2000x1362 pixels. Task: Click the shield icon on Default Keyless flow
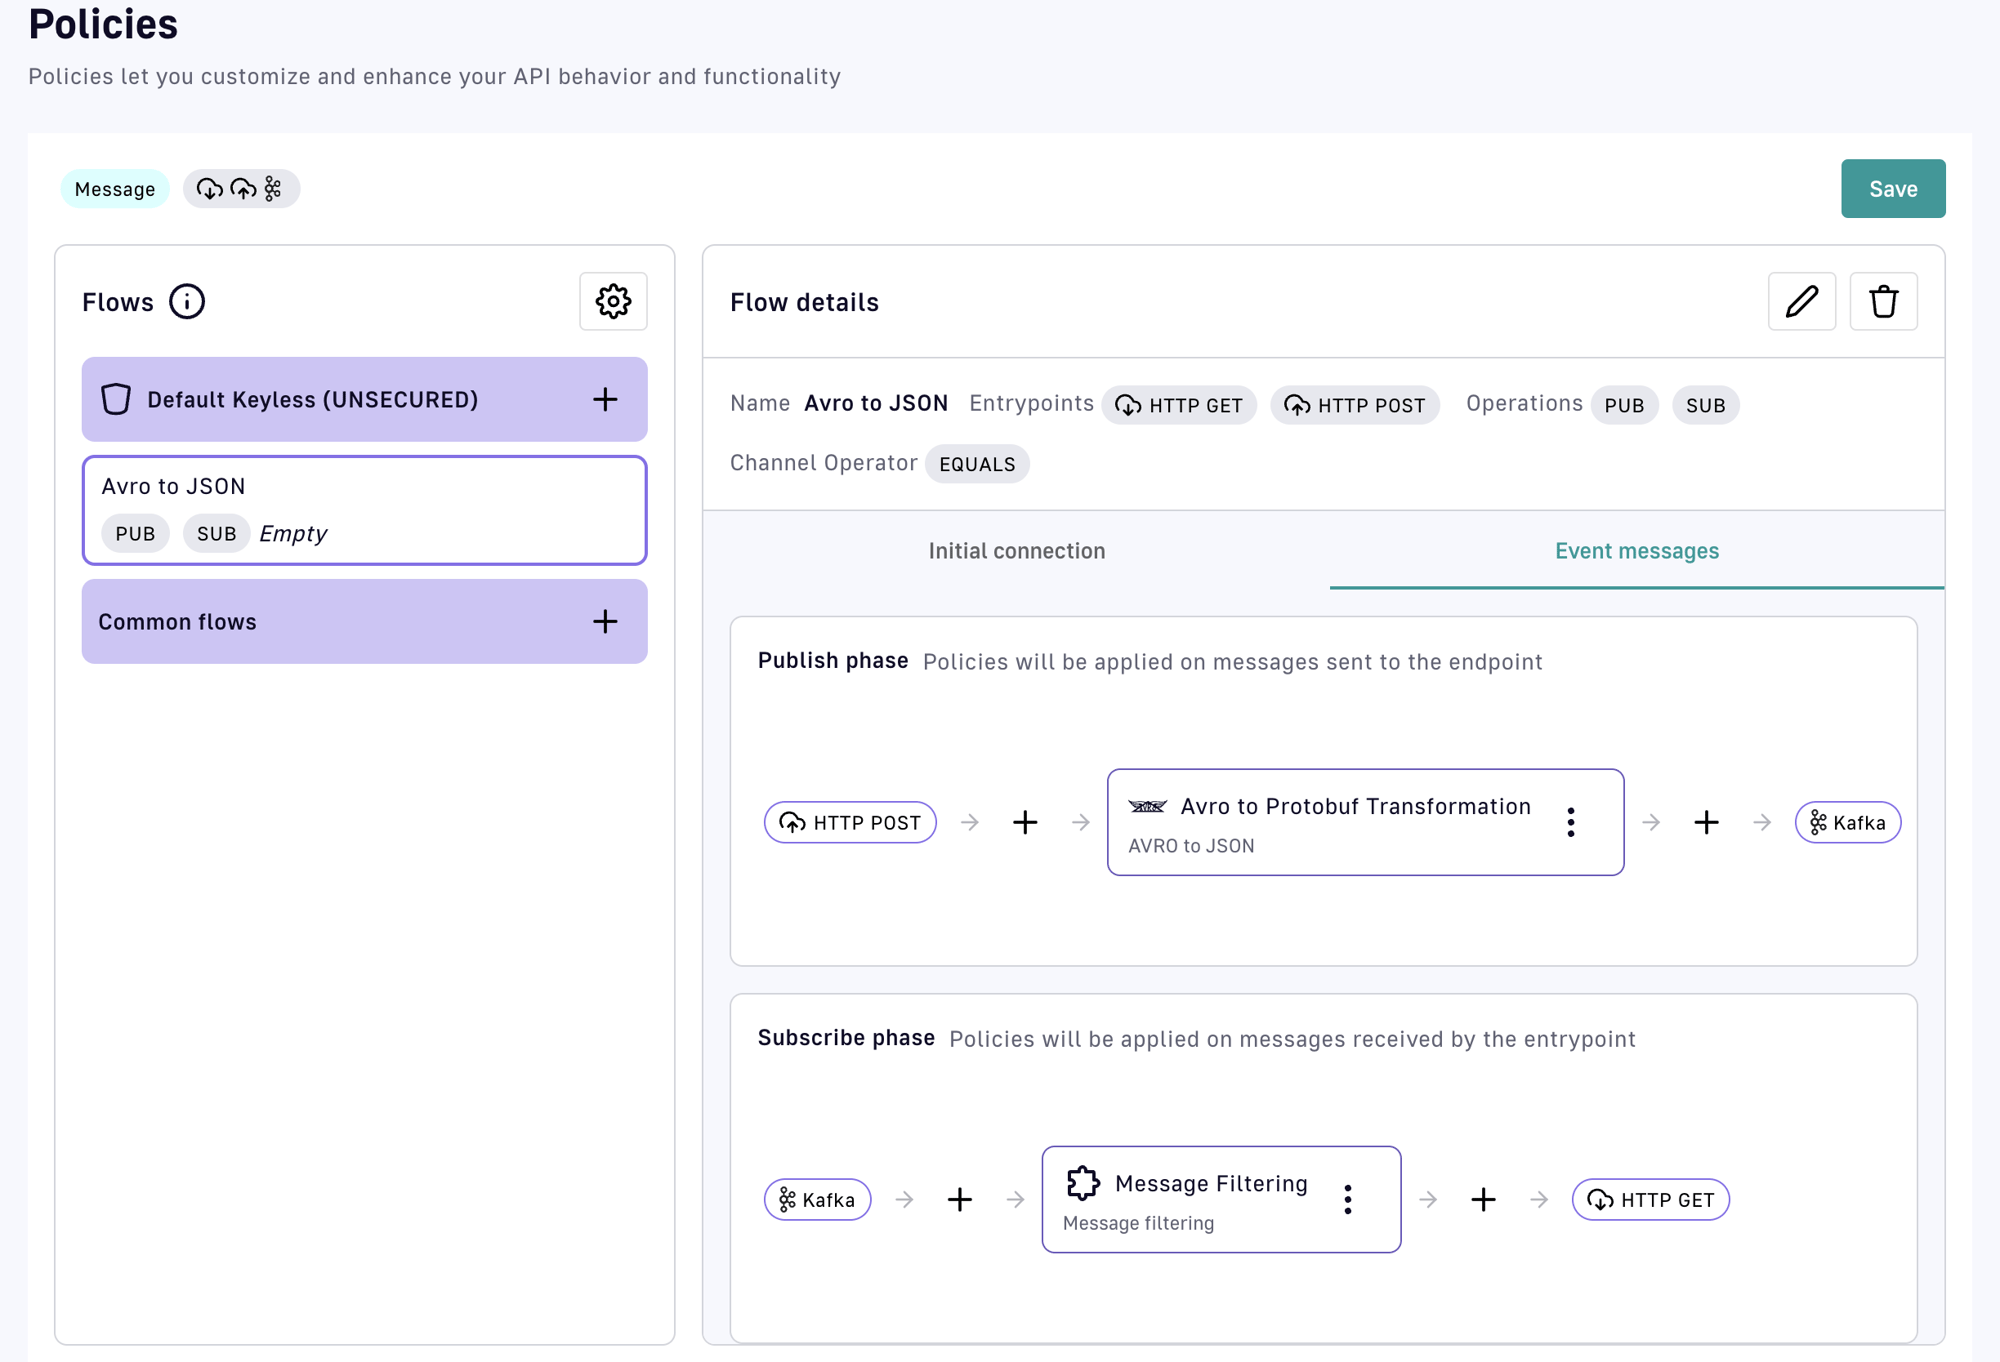[x=118, y=399]
